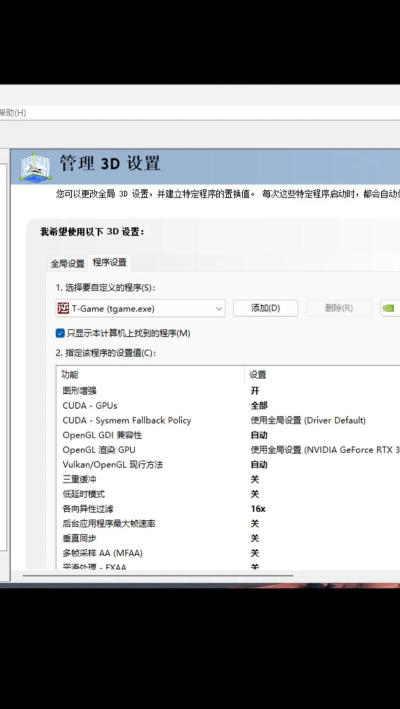This screenshot has width=400, height=709.
Task: Change 低延时模式 setting value 关
Action: tap(255, 494)
